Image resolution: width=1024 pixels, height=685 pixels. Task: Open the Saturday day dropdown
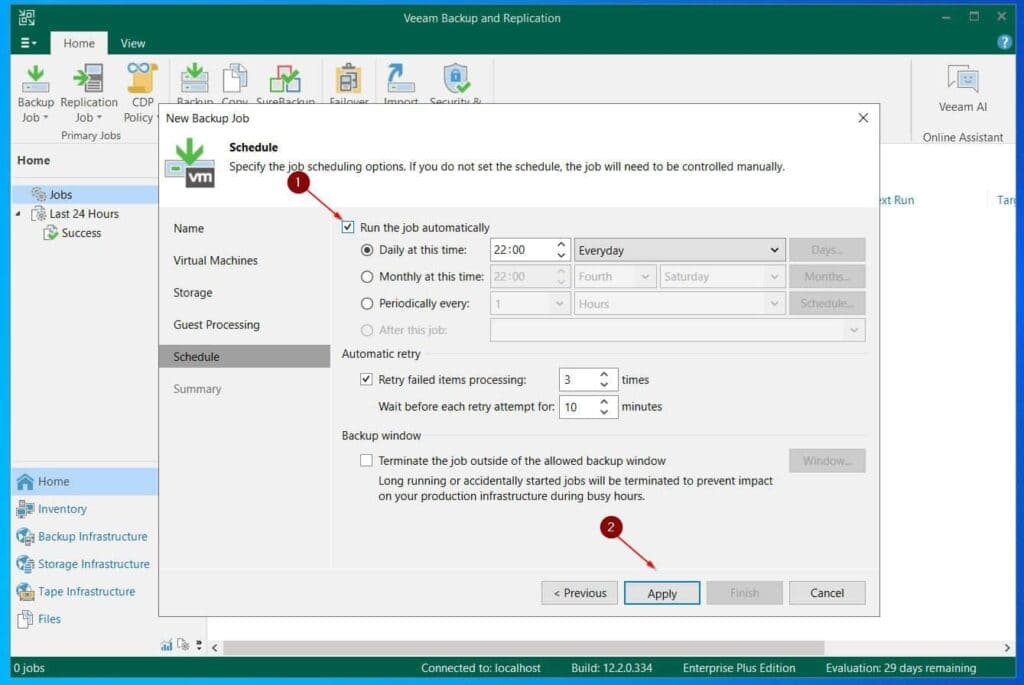coord(721,277)
